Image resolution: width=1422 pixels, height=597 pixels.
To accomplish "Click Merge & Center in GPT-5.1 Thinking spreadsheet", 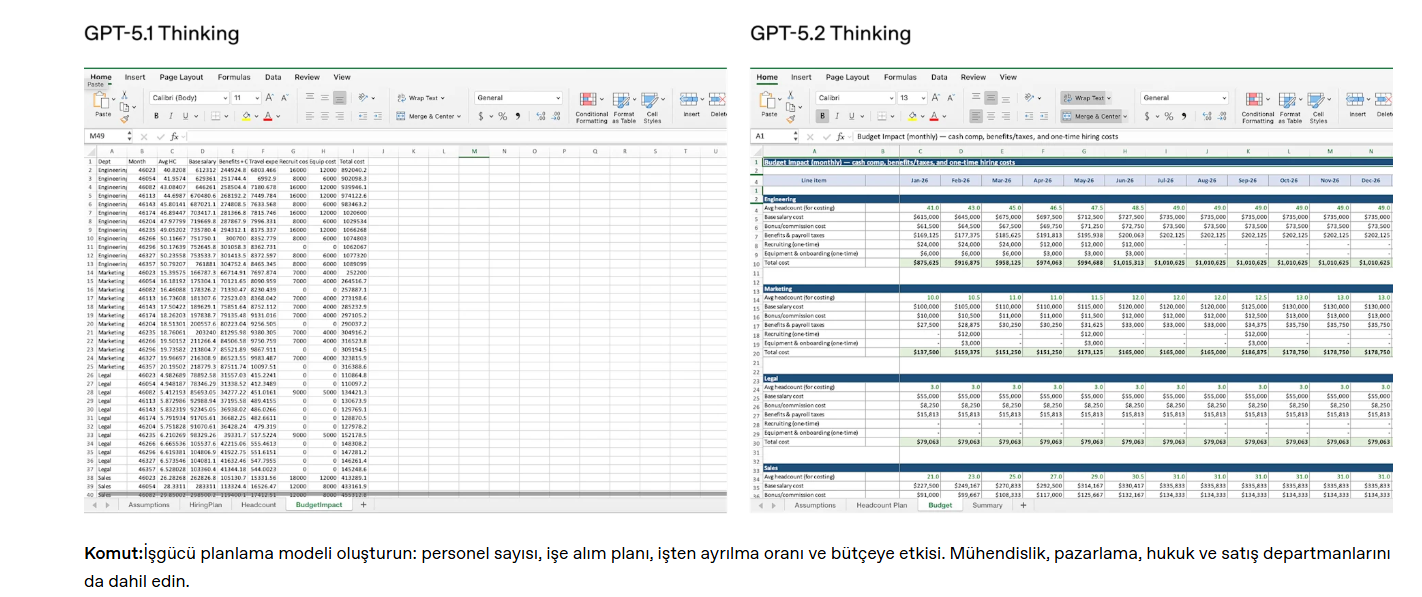I will 430,116.
